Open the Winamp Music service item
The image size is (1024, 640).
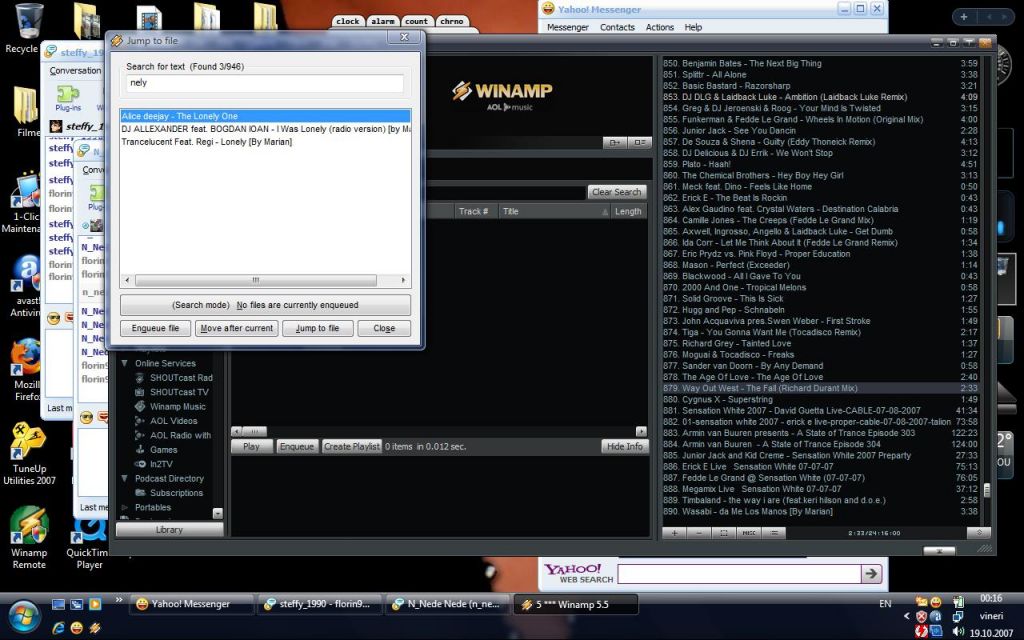pos(177,407)
